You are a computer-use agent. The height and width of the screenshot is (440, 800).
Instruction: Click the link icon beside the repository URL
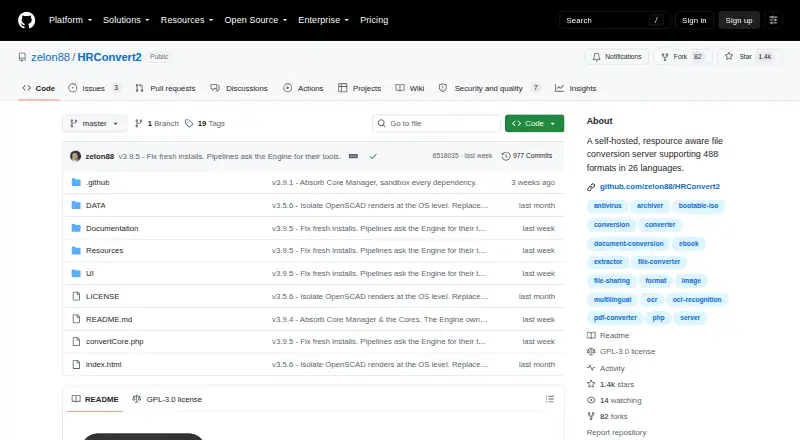pos(591,187)
